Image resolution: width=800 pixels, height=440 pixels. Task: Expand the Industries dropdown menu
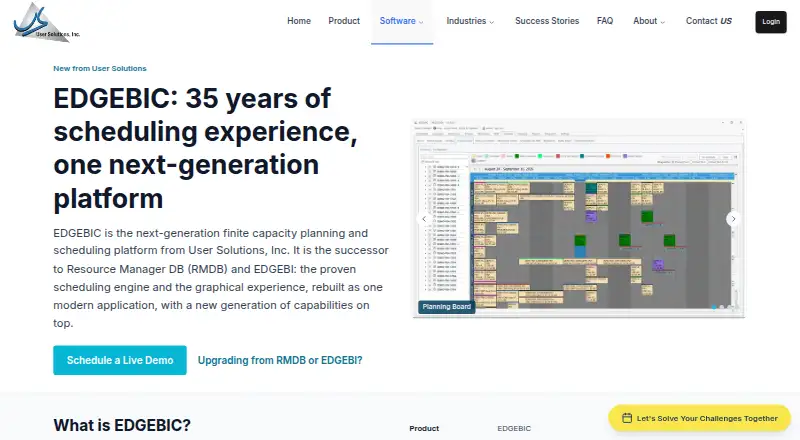pos(470,21)
